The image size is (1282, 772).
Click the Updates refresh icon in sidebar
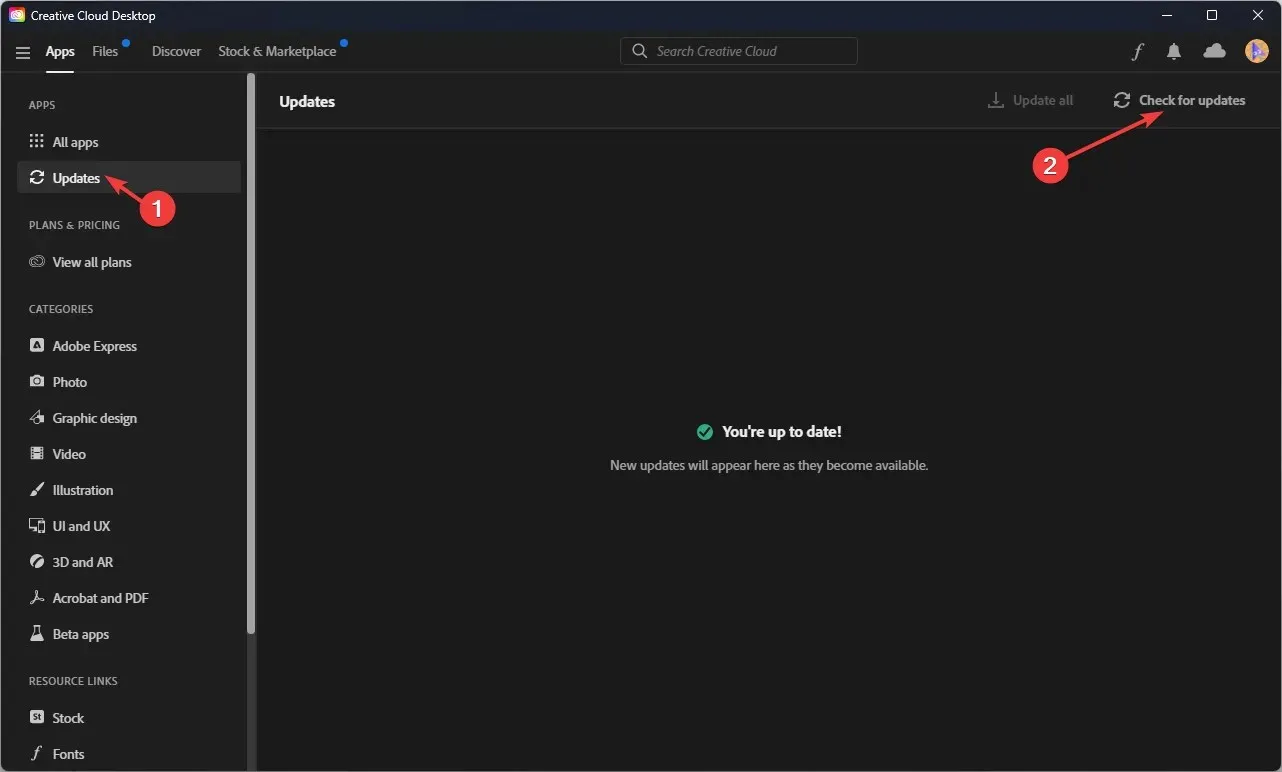pos(37,178)
